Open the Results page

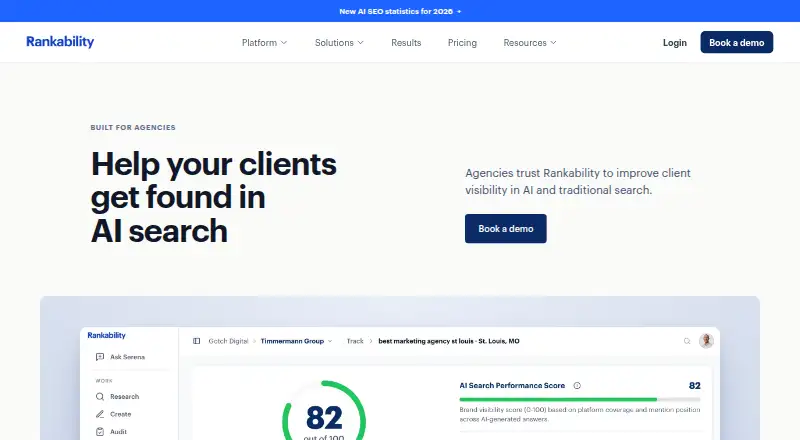(x=406, y=43)
